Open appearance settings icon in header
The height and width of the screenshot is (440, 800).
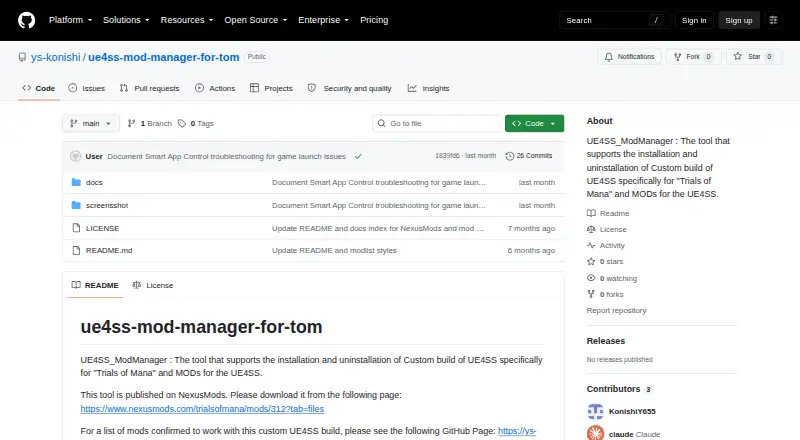[773, 20]
